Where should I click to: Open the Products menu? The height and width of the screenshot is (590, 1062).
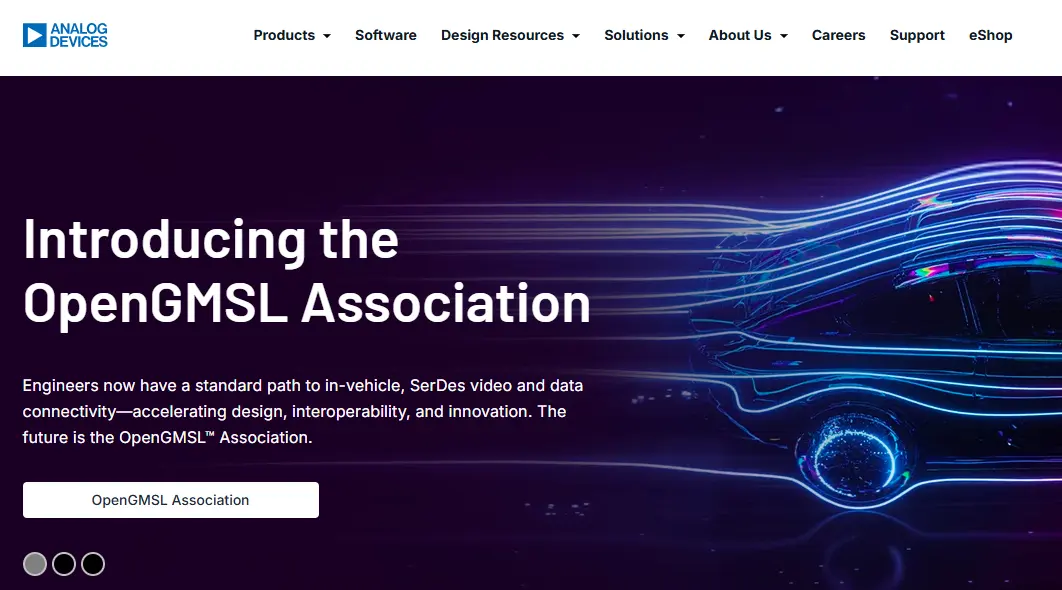coord(284,35)
